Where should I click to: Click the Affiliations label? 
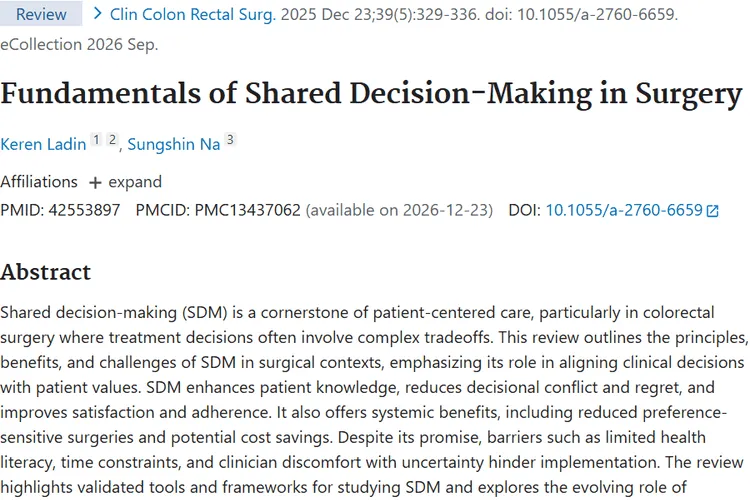39,182
